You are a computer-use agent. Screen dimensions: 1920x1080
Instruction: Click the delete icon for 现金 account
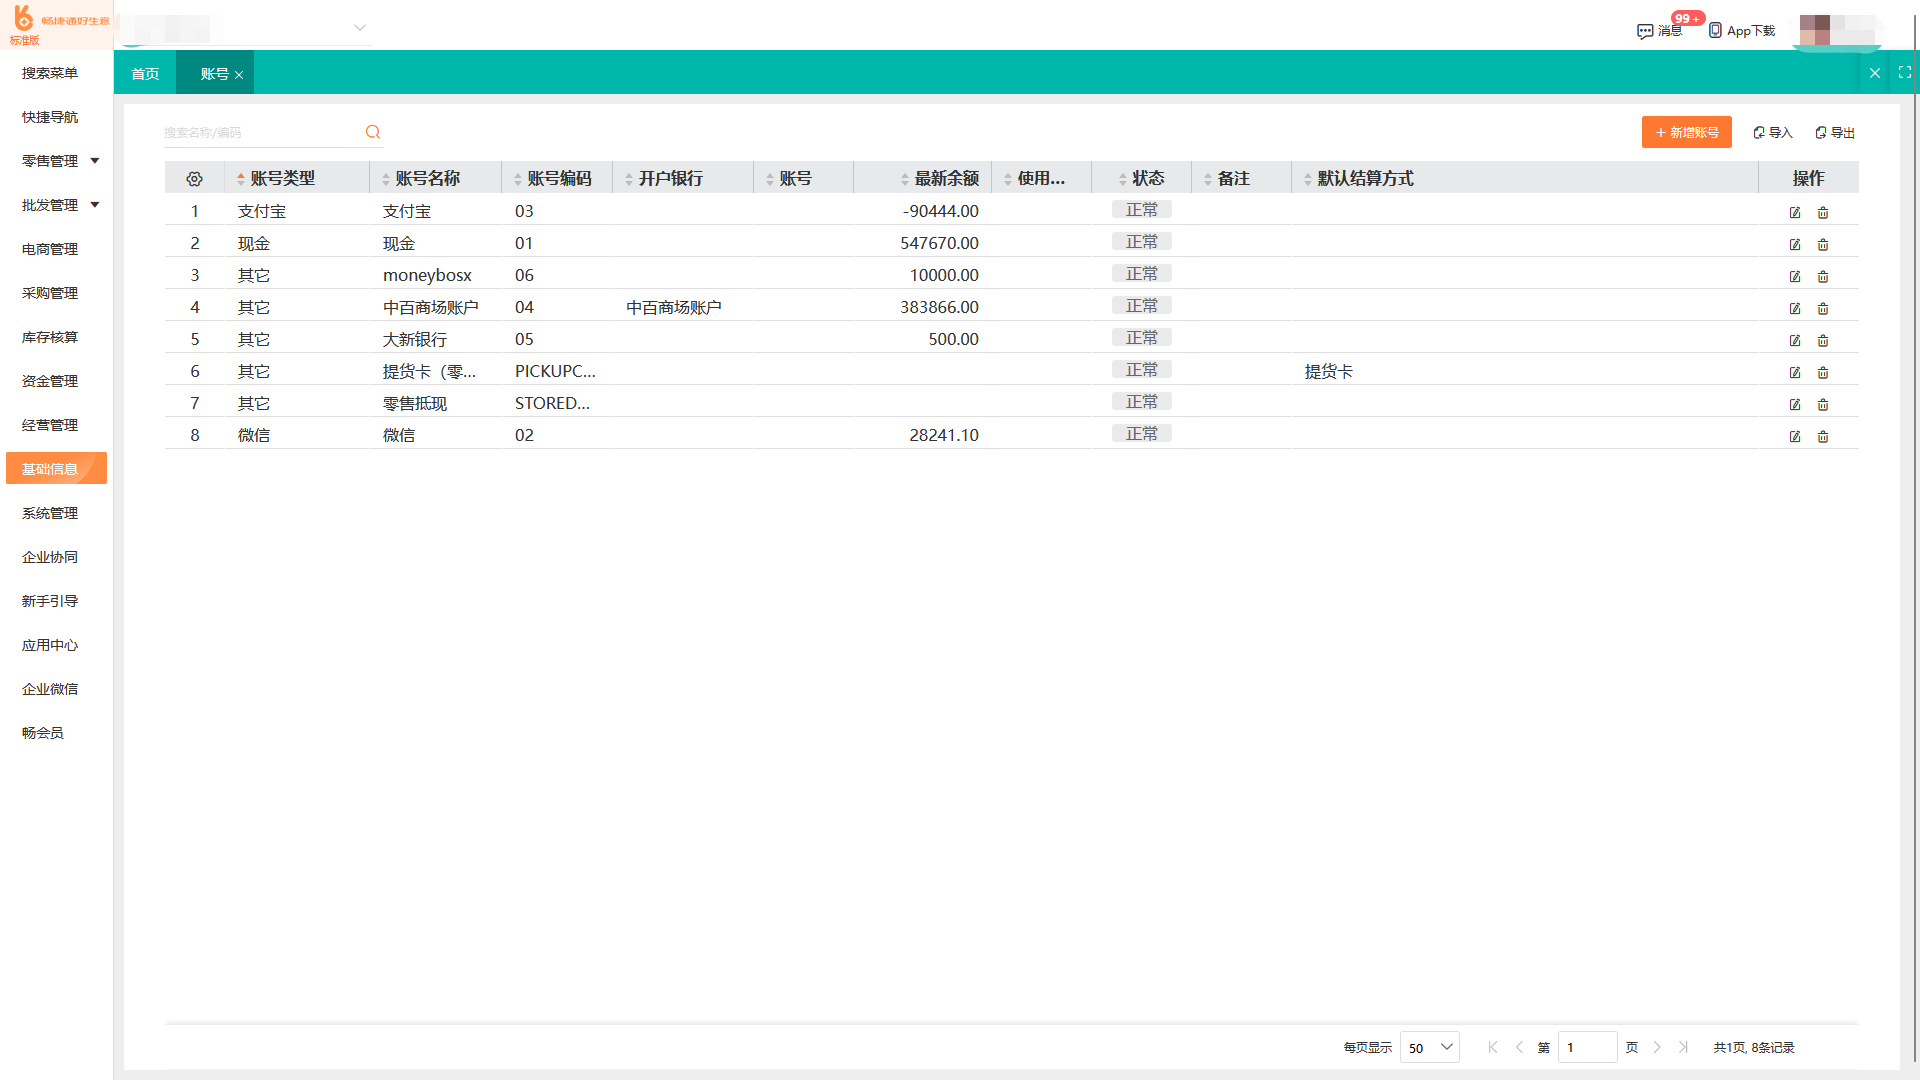point(1824,243)
